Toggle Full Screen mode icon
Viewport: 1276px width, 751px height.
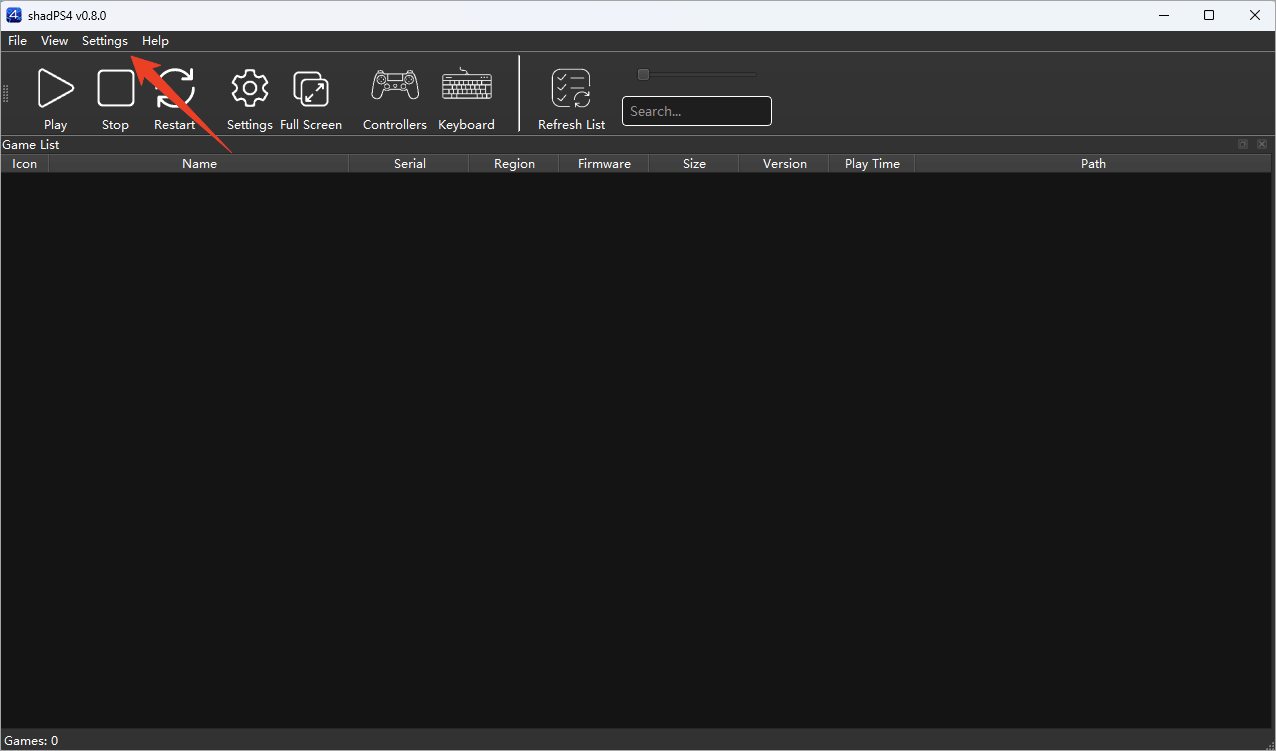click(311, 89)
